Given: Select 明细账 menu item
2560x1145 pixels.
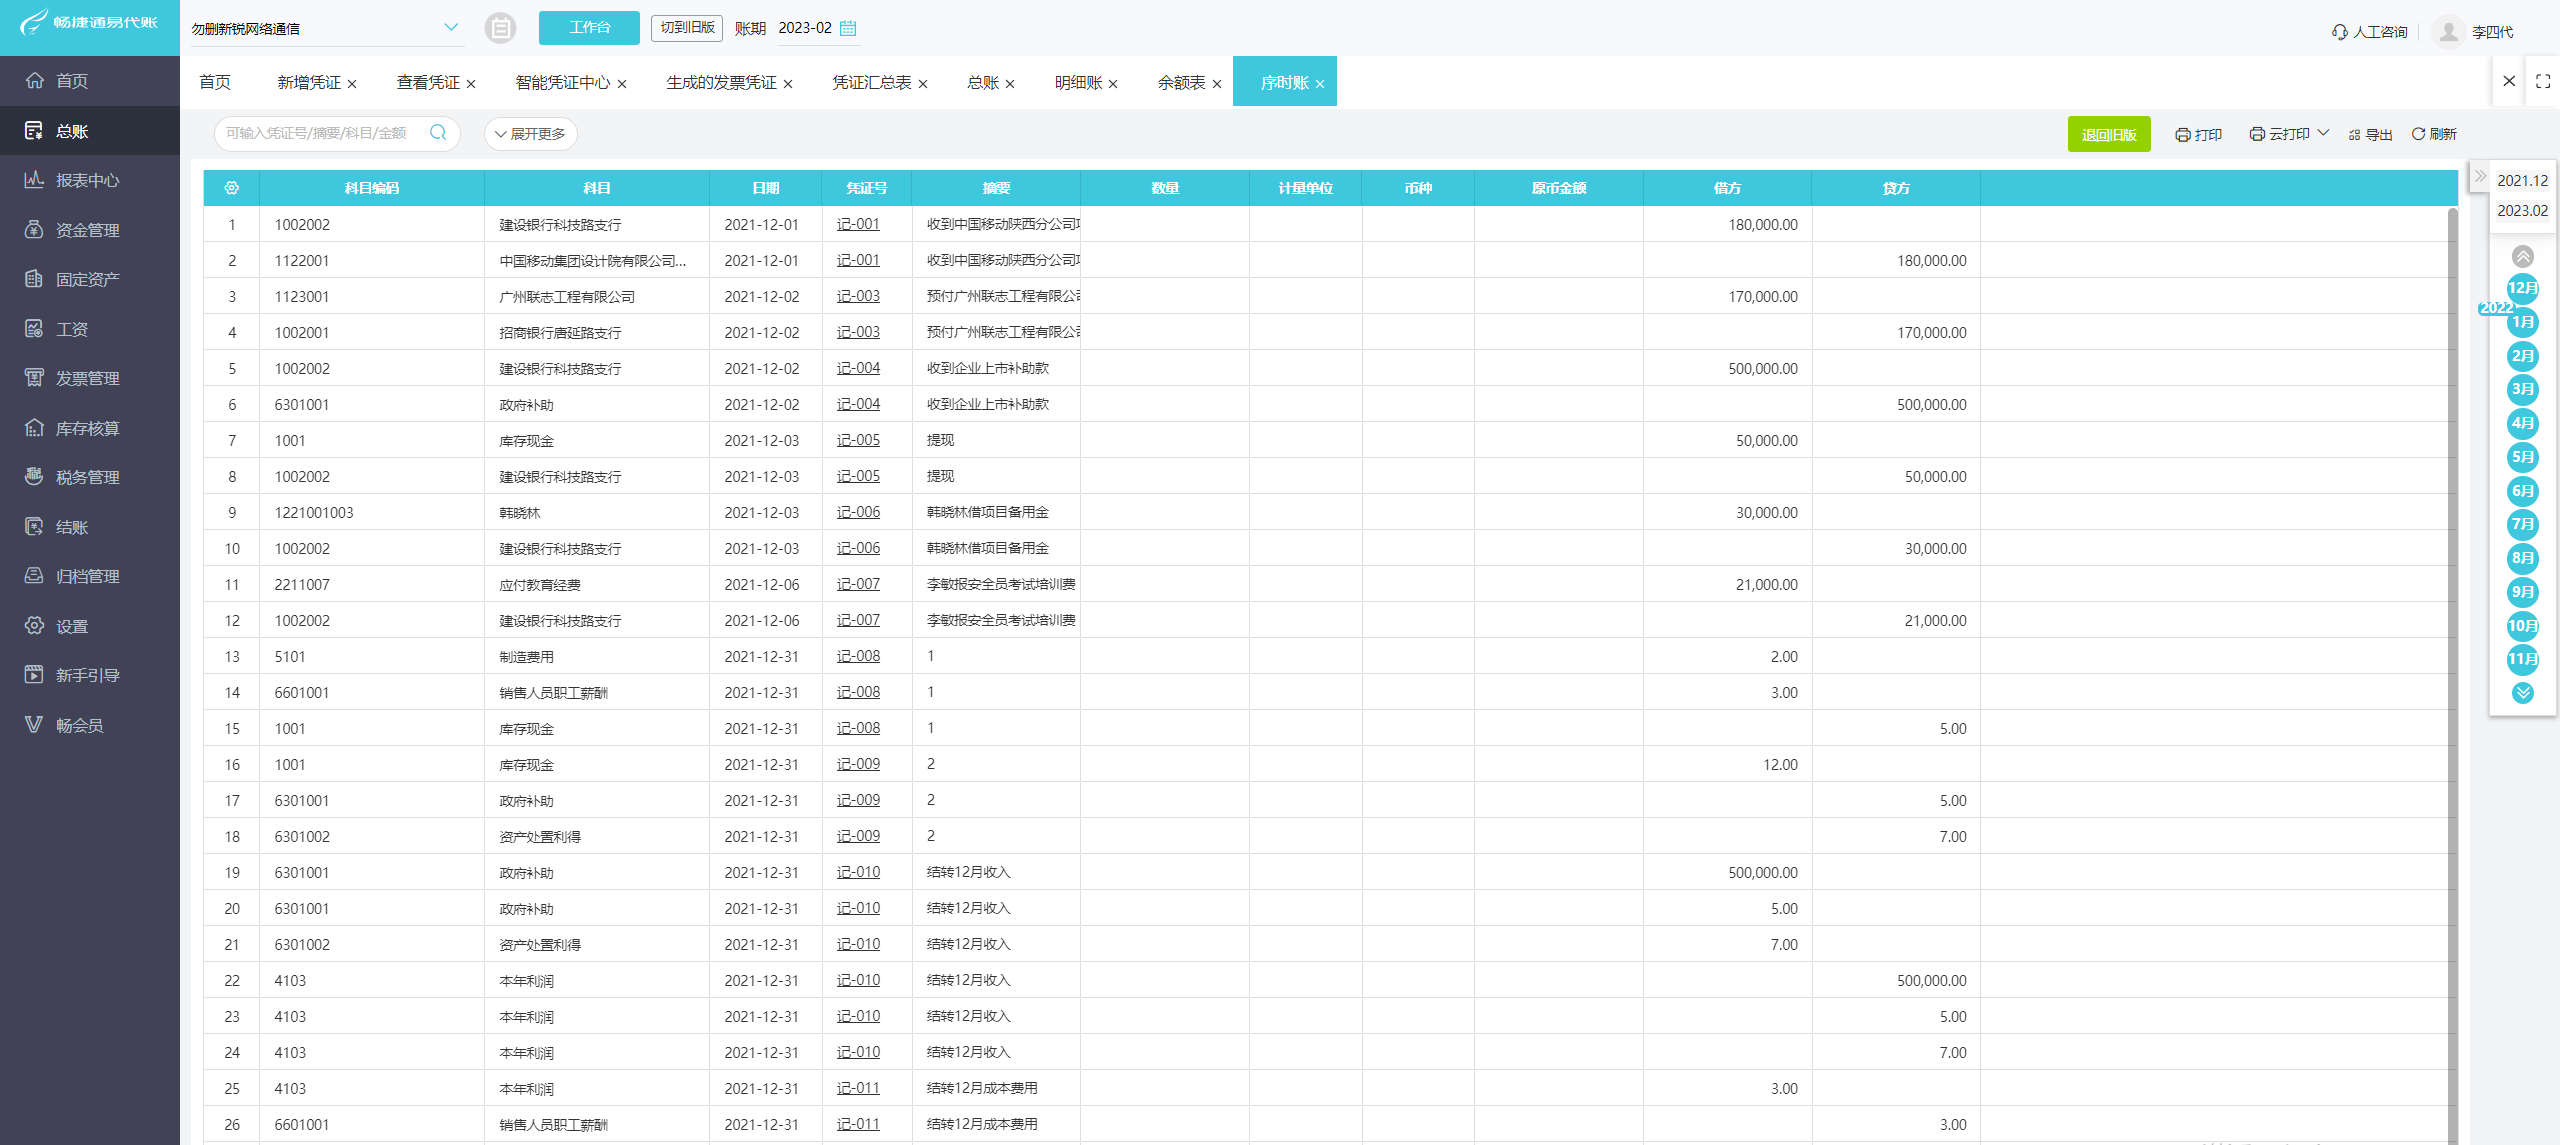Looking at the screenshot, I should point(1079,82).
